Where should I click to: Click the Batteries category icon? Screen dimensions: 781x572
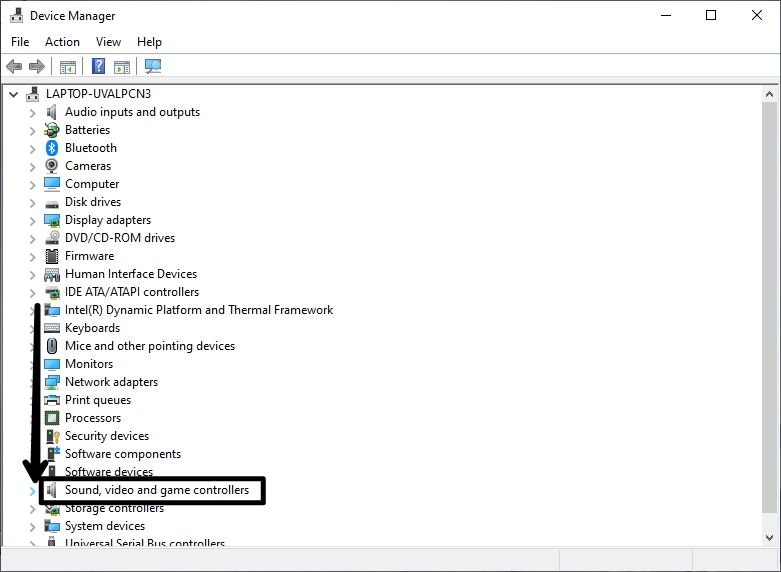coord(52,130)
